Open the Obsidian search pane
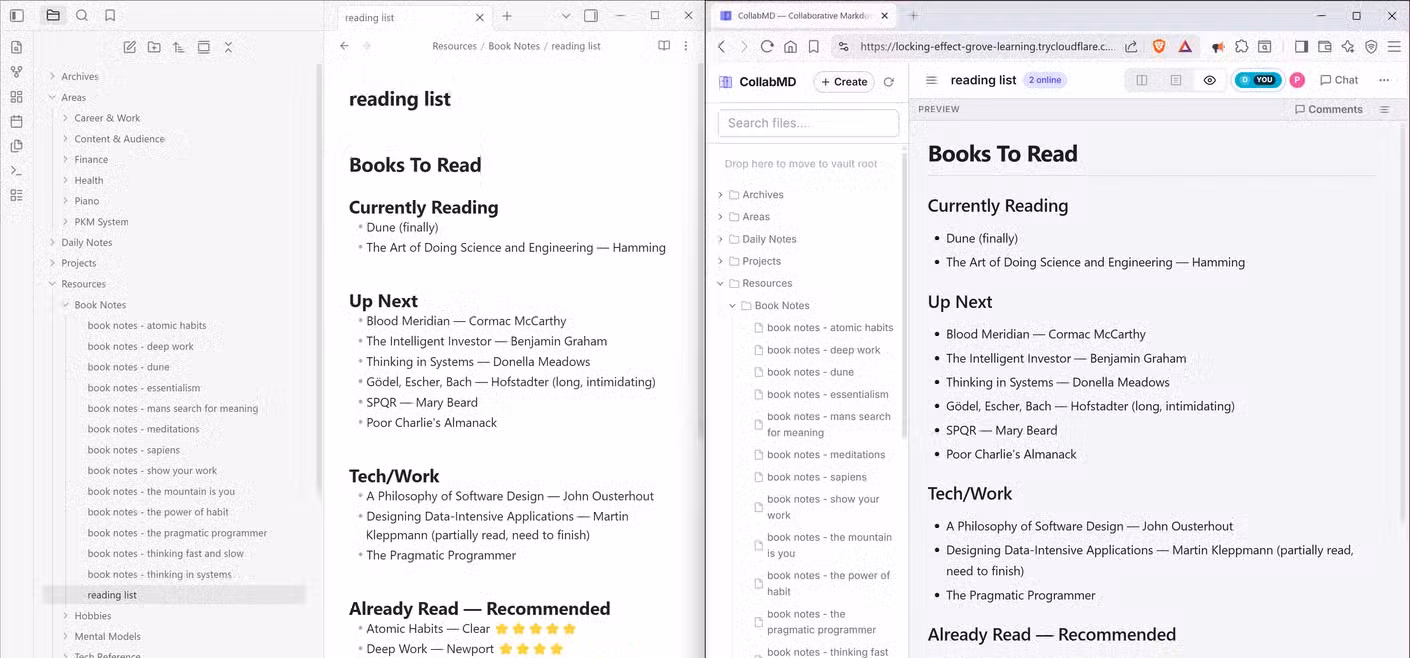This screenshot has height=658, width=1410. pyautogui.click(x=82, y=16)
